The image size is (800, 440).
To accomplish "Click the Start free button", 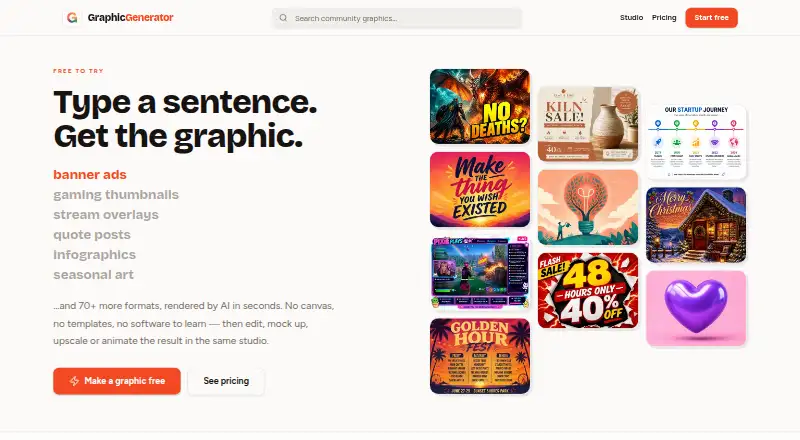I will tap(711, 17).
